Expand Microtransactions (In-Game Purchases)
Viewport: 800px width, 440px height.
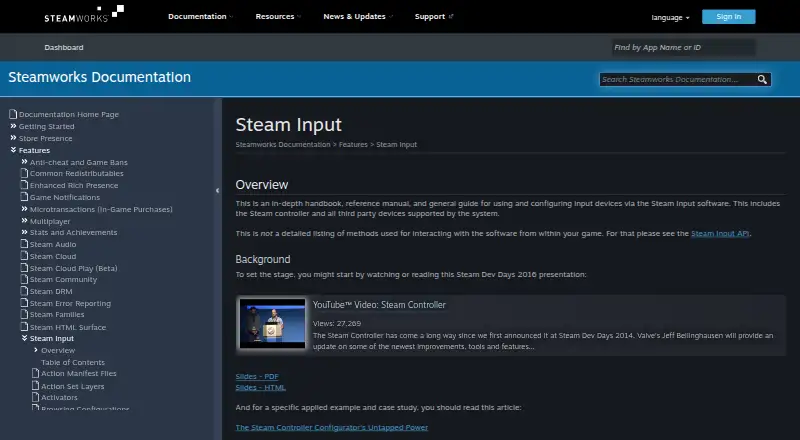pyautogui.click(x=24, y=209)
